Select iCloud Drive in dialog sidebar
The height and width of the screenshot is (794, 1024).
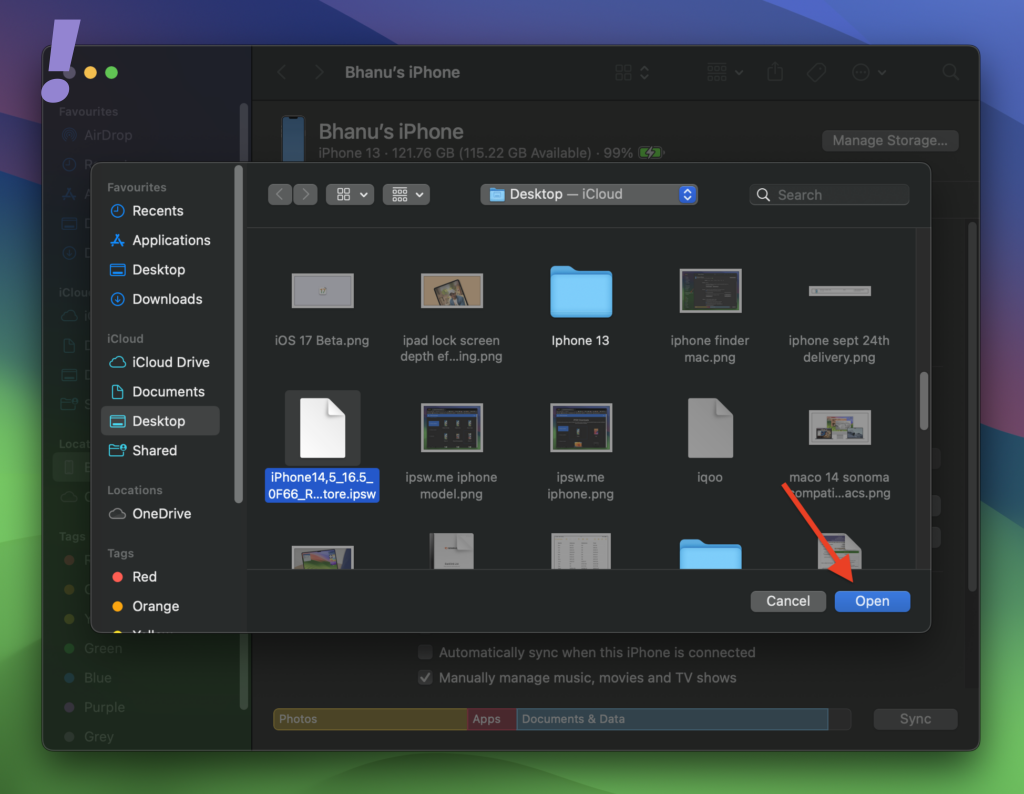(x=170, y=362)
